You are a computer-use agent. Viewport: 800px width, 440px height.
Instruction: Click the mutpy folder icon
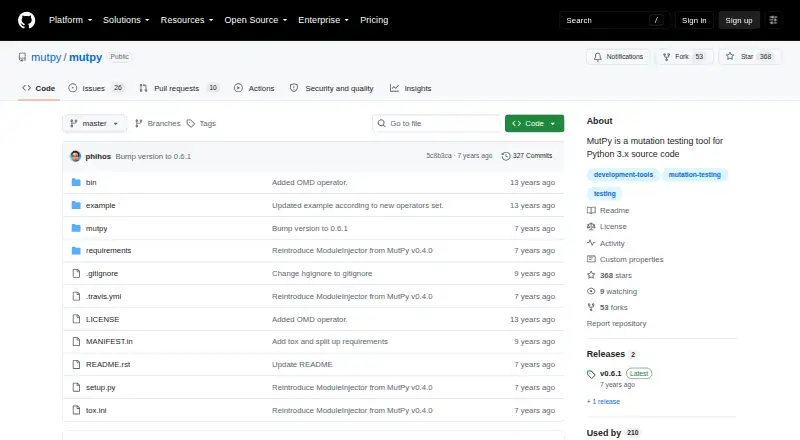(76, 228)
